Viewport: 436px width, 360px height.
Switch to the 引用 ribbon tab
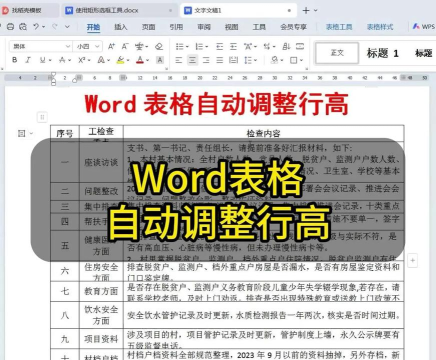point(176,27)
